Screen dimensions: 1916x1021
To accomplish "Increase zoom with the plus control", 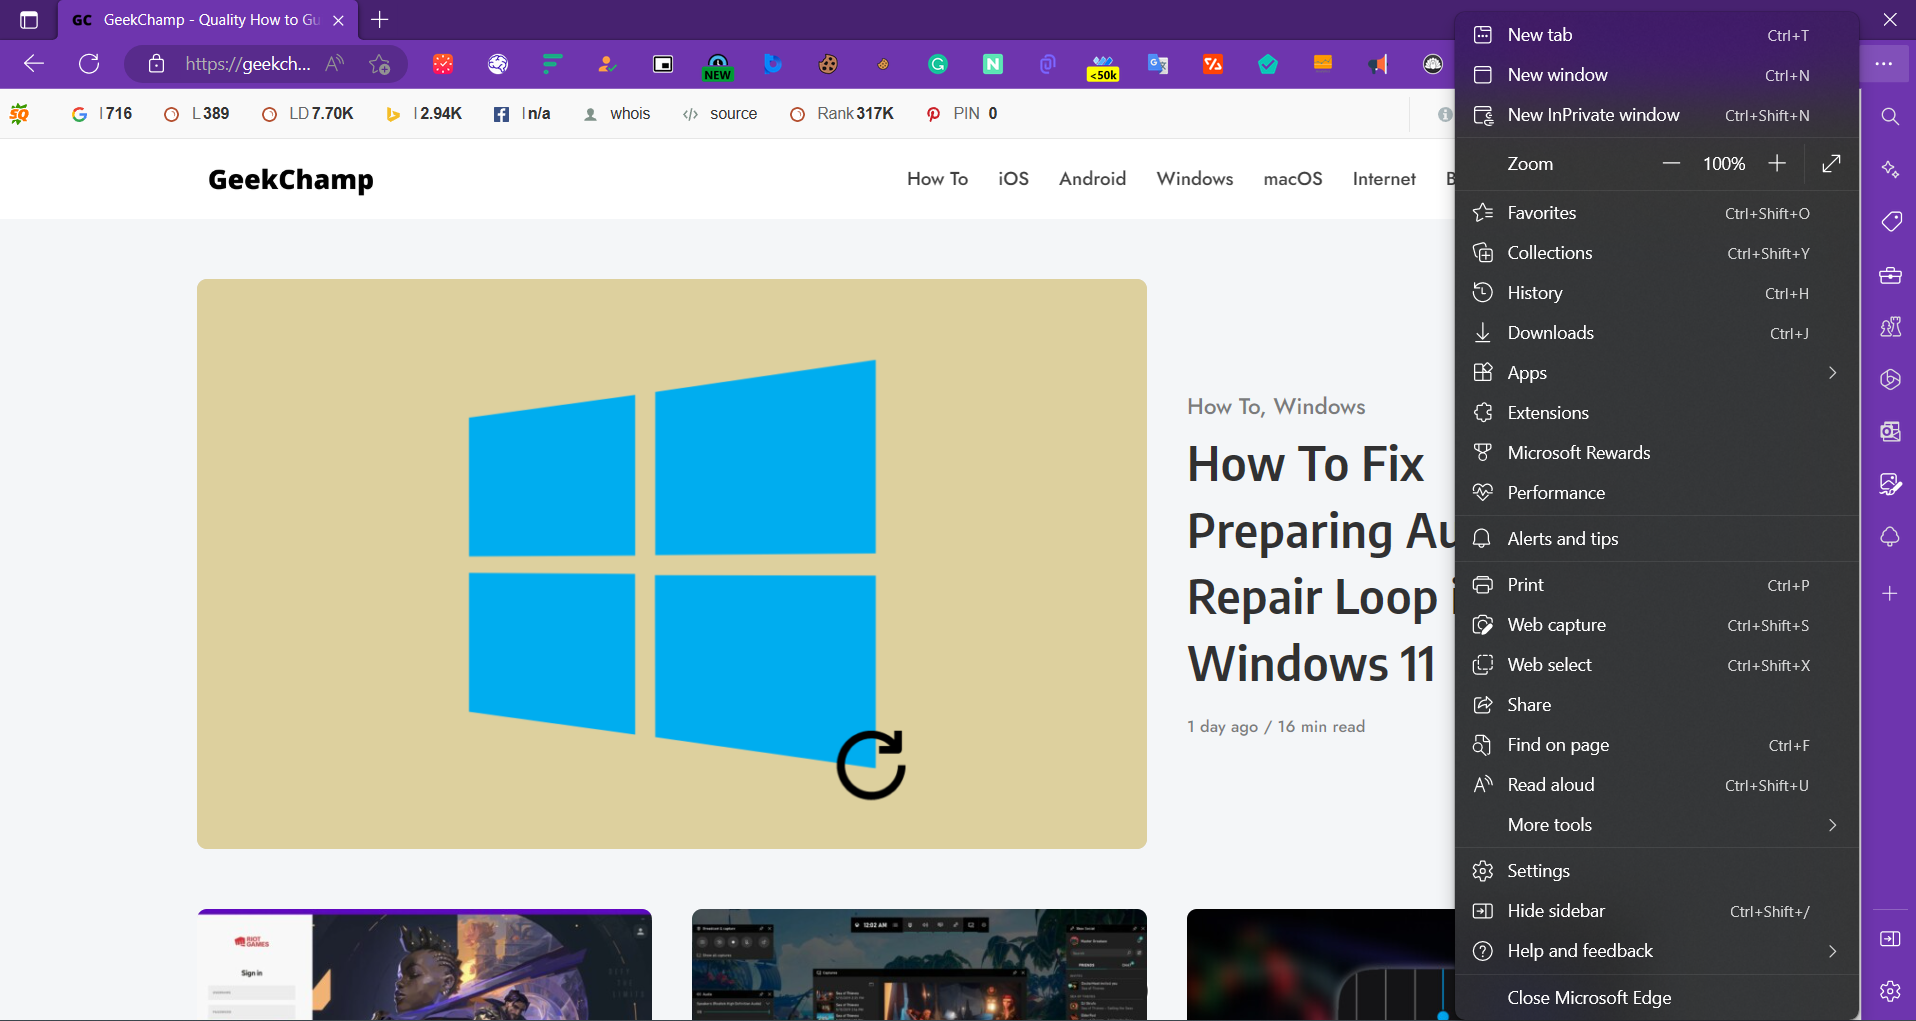I will pyautogui.click(x=1777, y=163).
